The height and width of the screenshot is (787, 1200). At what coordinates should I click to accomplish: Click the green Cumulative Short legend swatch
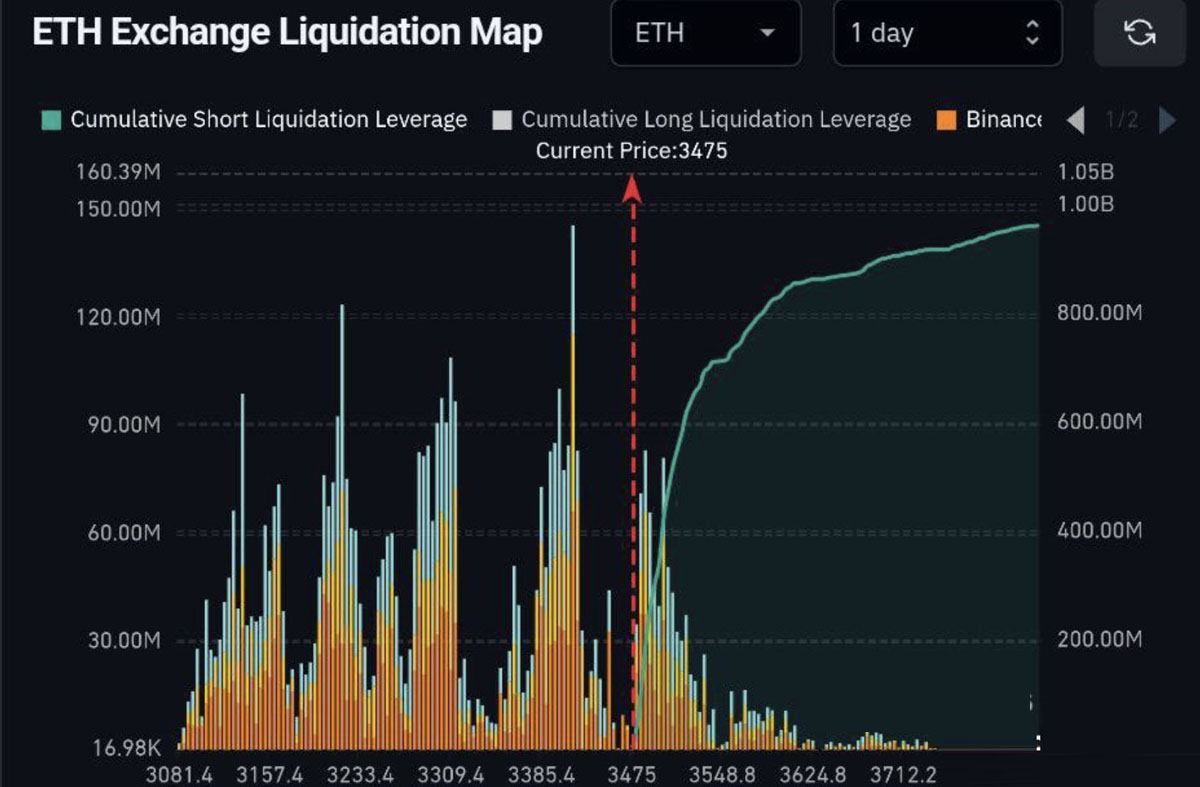coord(52,120)
